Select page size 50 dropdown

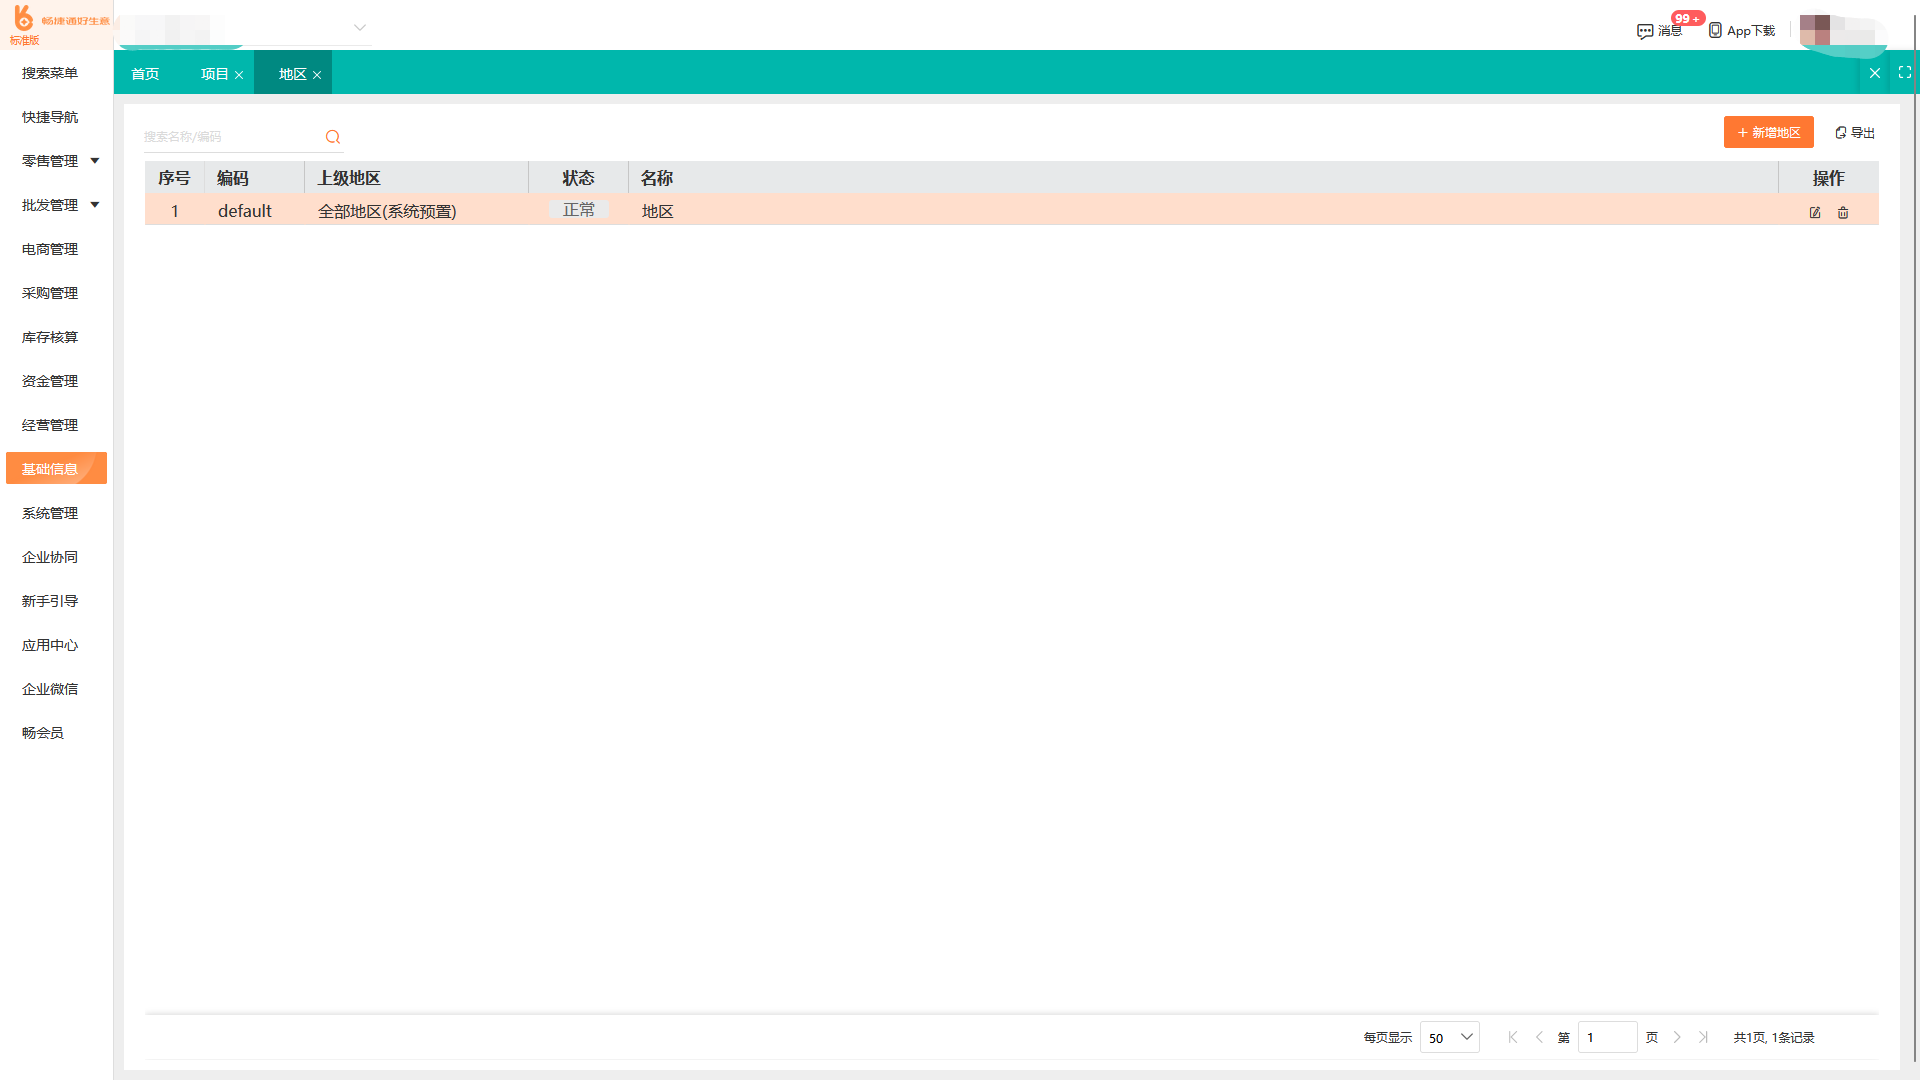[x=1447, y=1038]
